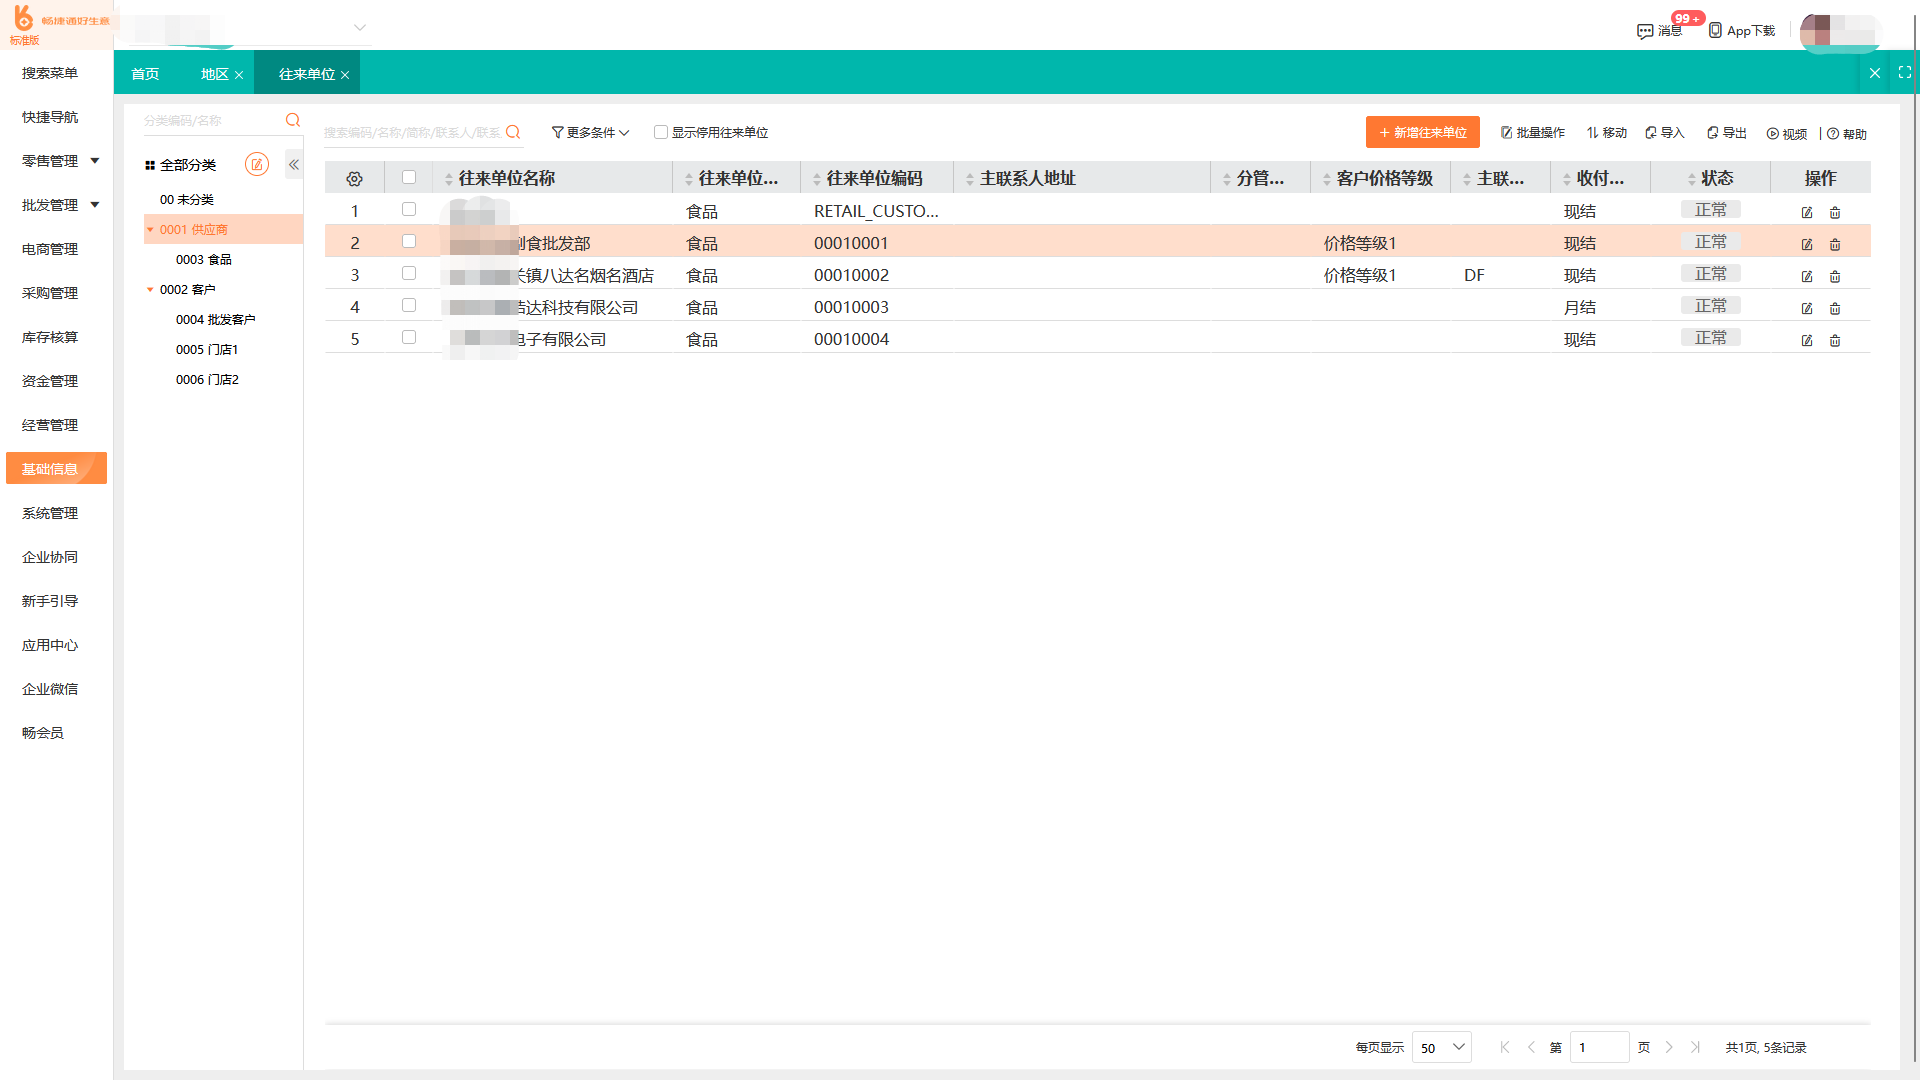Click the settings gear icon in table header
1920x1080 pixels.
[355, 178]
